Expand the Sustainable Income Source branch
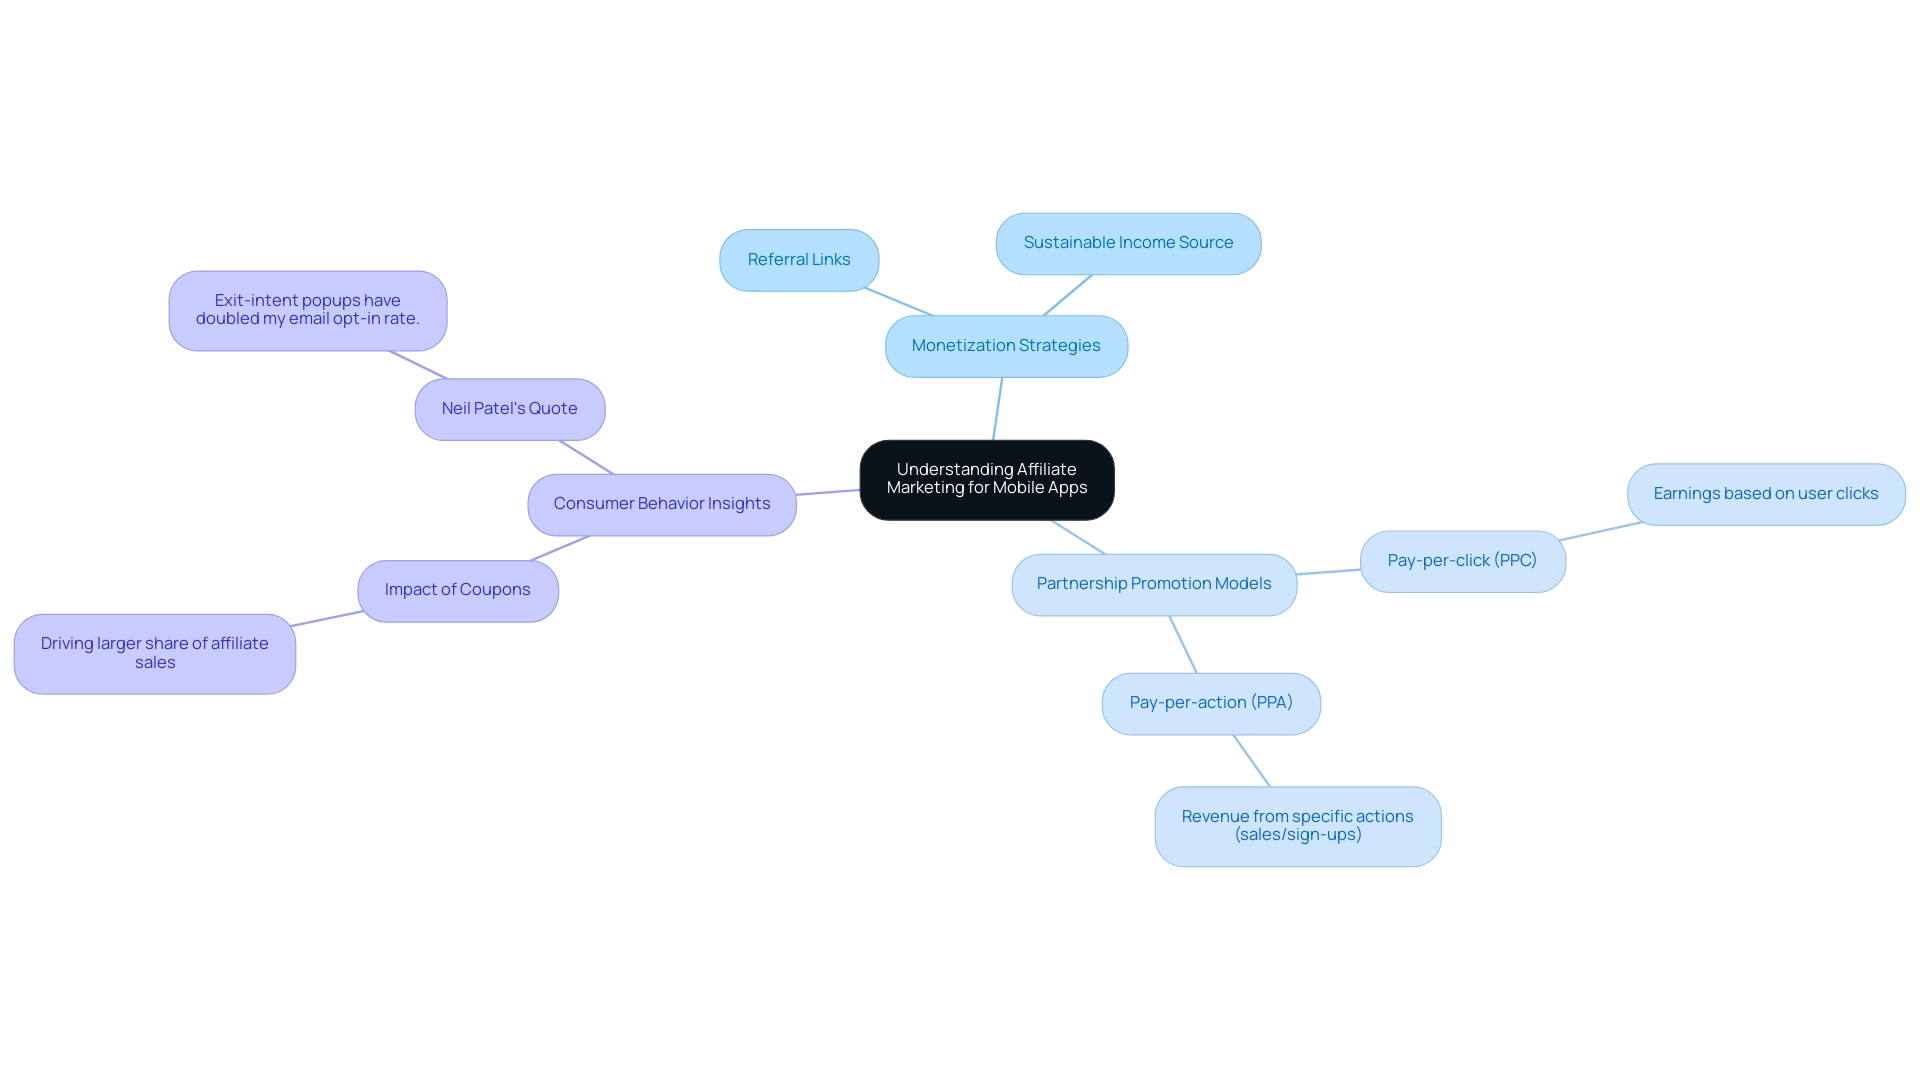The width and height of the screenshot is (1920, 1083). point(1127,241)
